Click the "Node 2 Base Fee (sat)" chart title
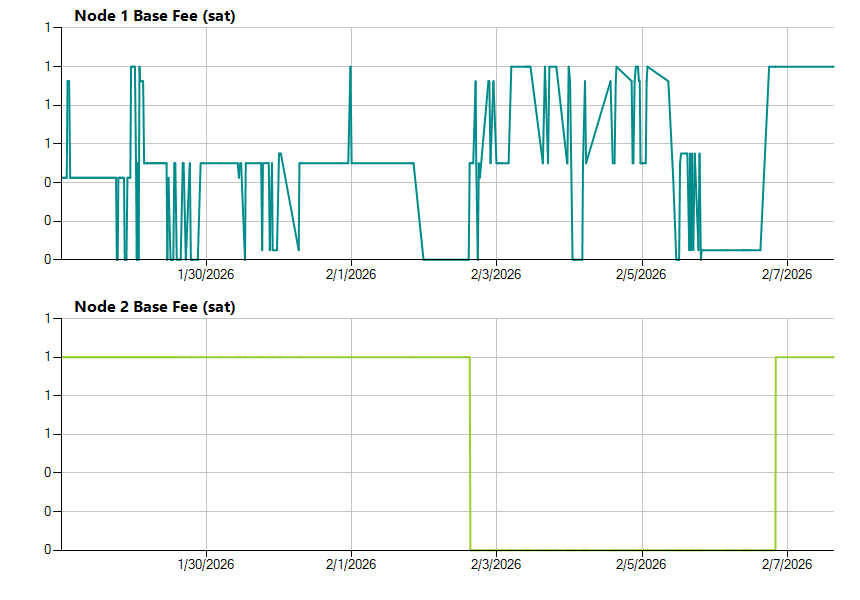Screen dimensions: 860x600 (x=155, y=306)
